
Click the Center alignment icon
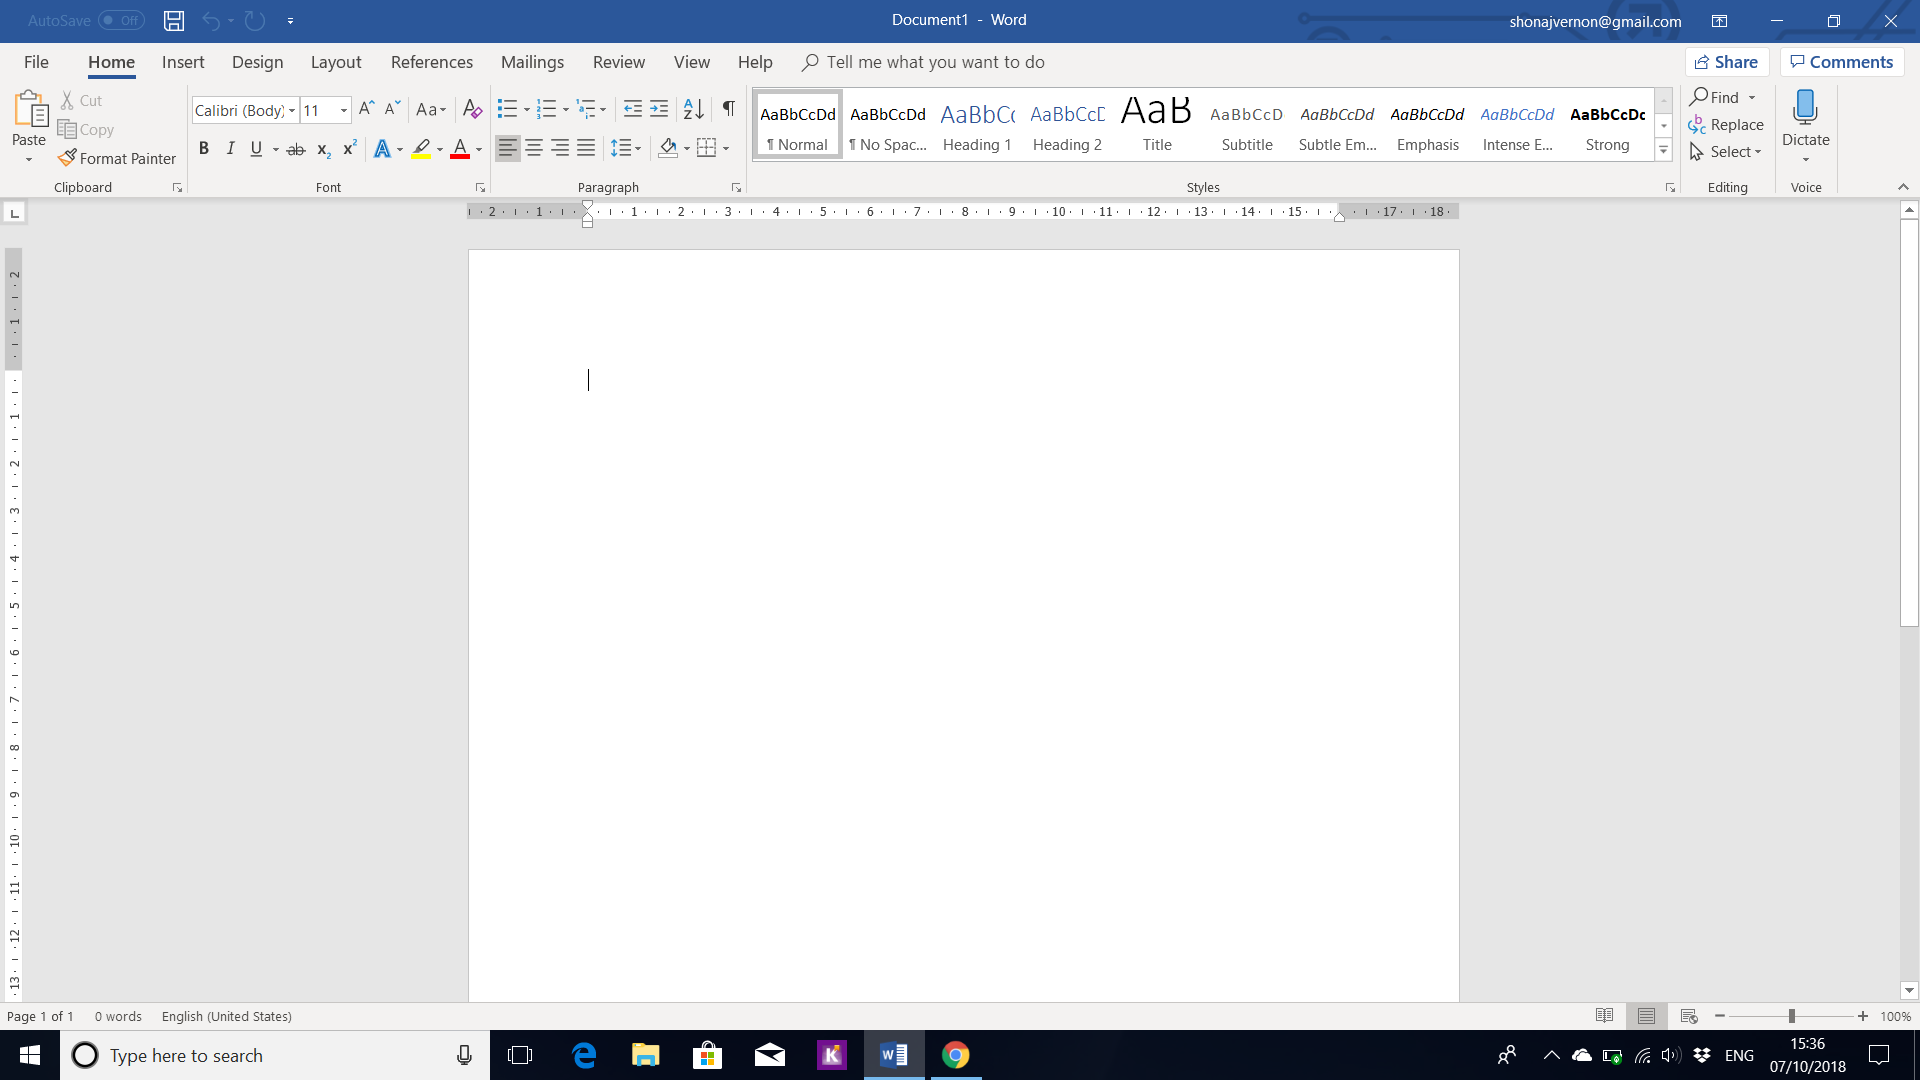pos(533,148)
